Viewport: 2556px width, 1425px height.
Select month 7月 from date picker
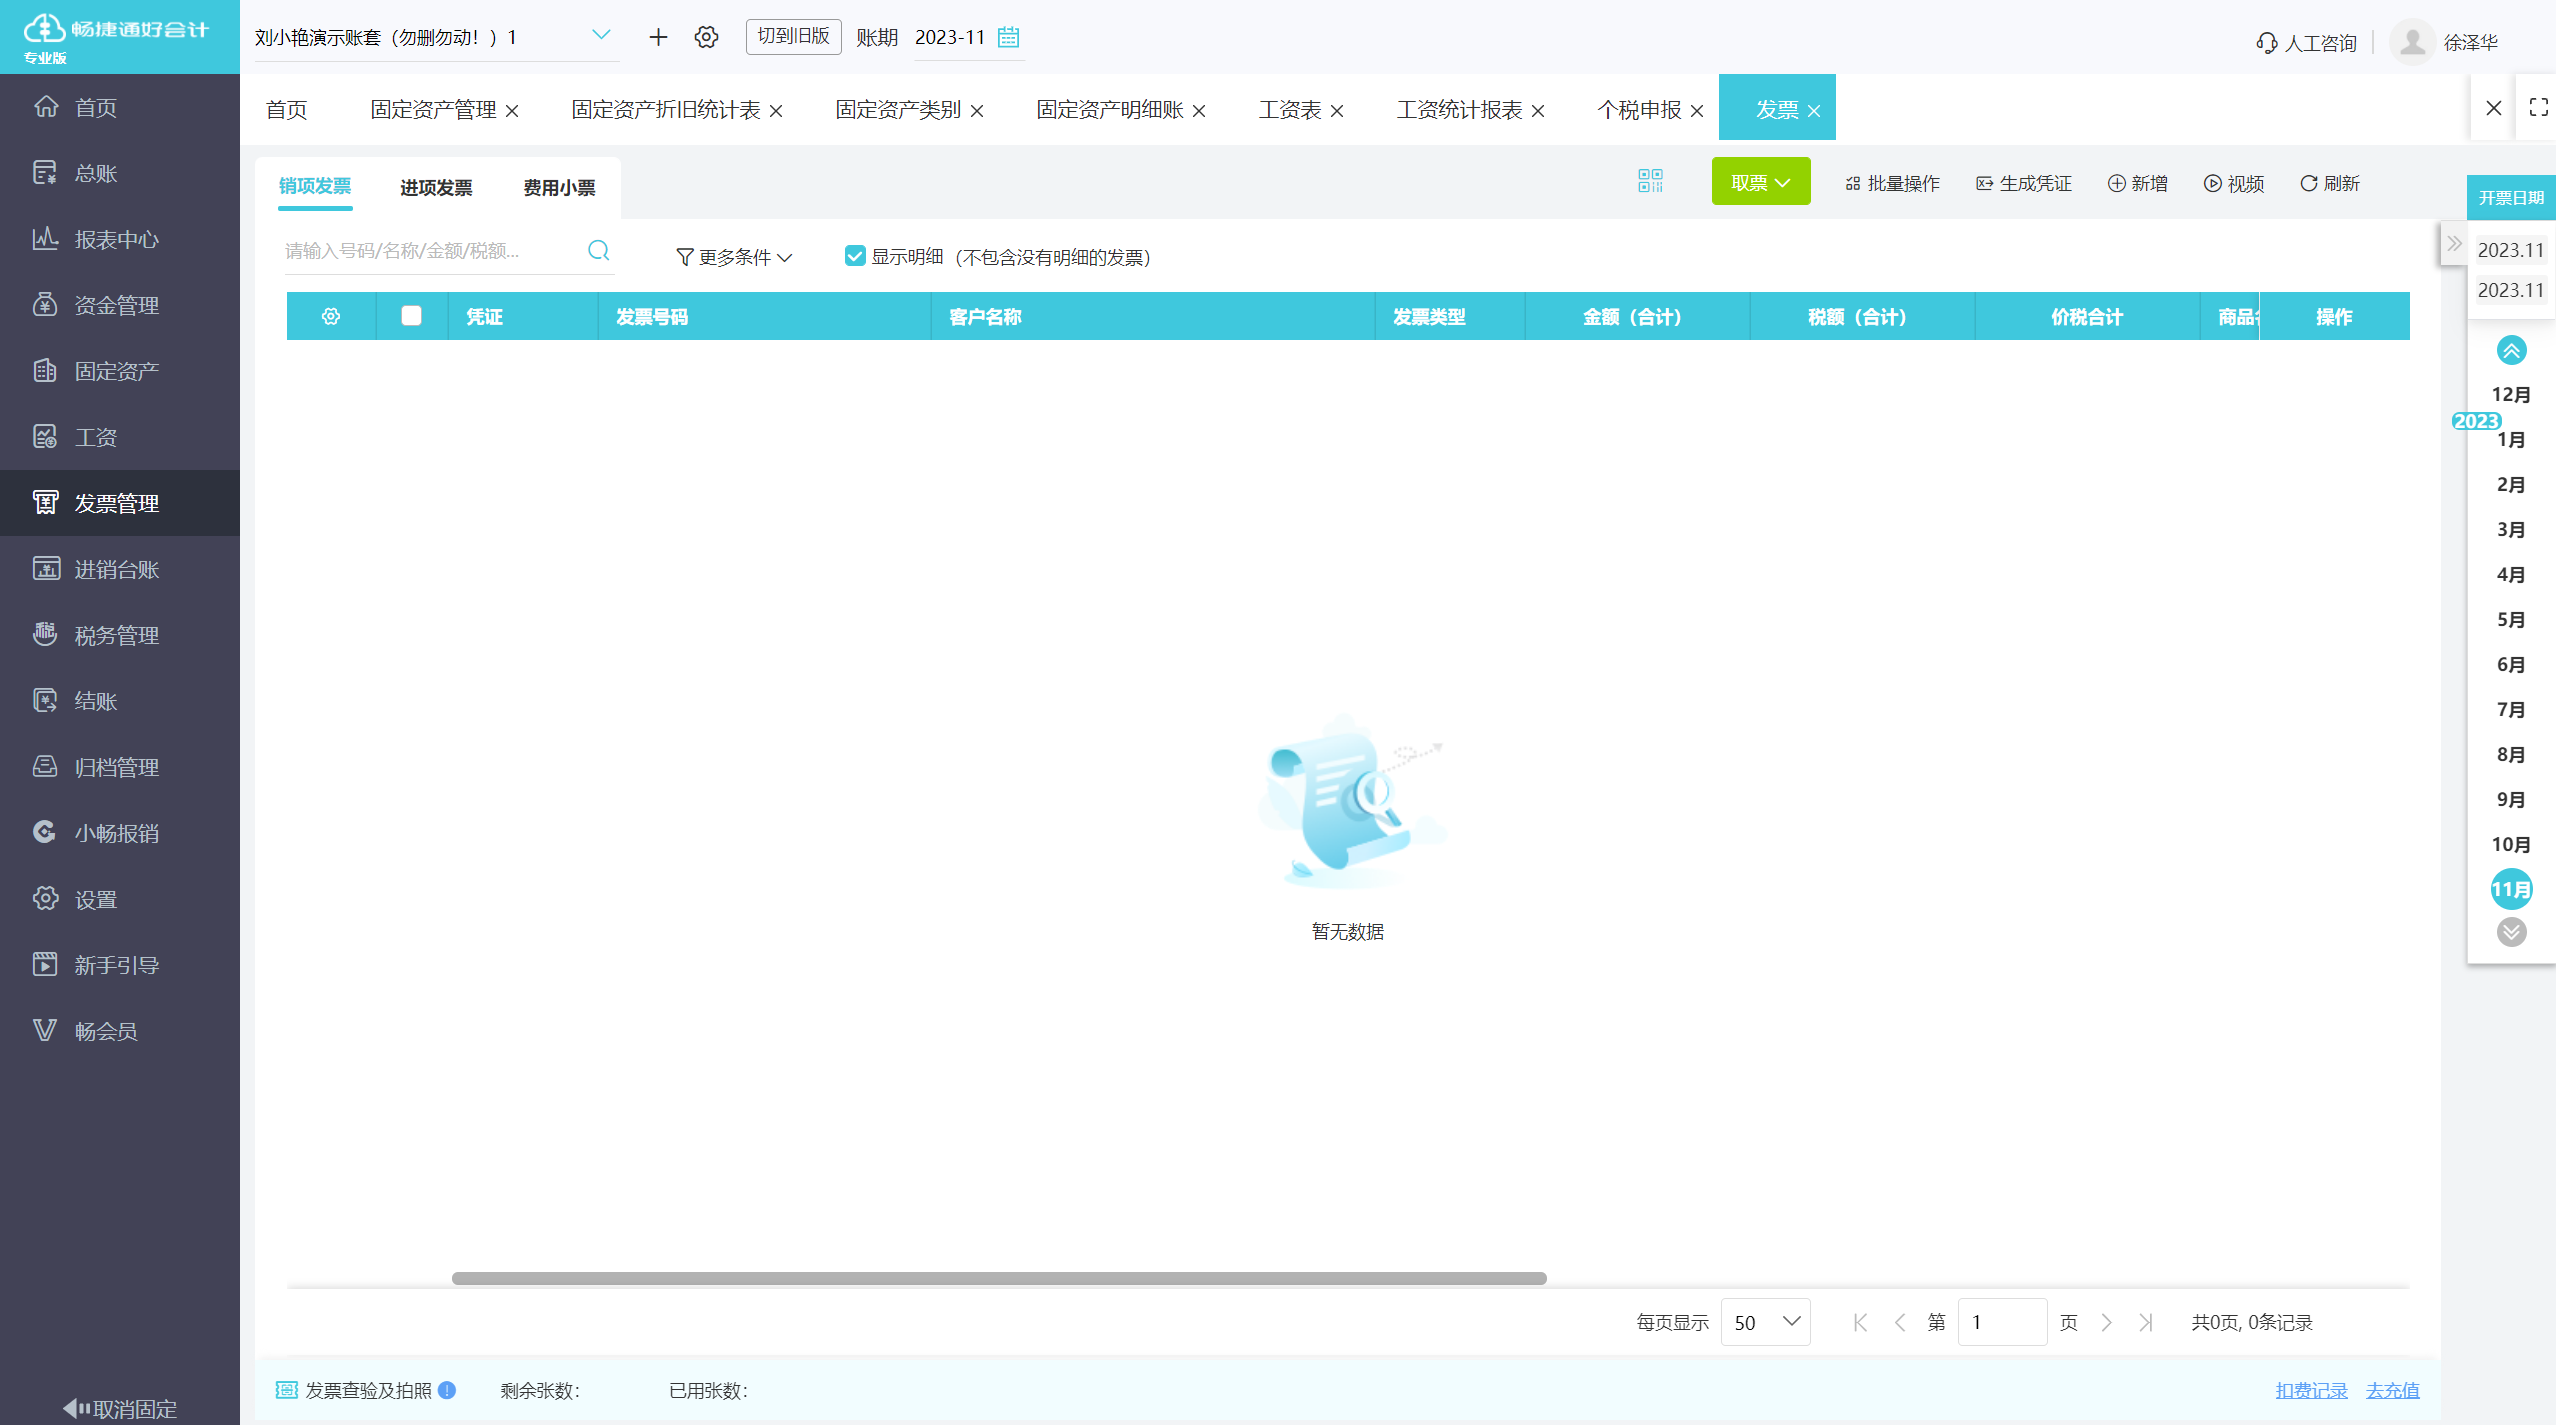(x=2509, y=709)
